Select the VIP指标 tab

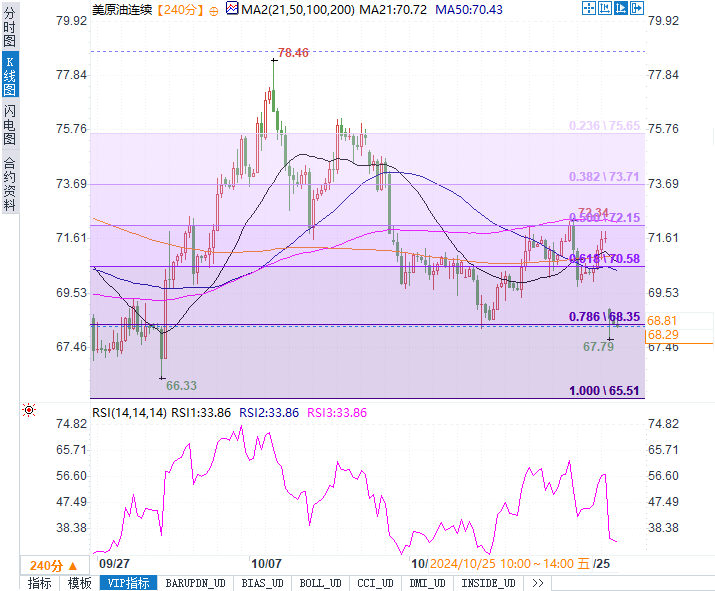[x=127, y=583]
